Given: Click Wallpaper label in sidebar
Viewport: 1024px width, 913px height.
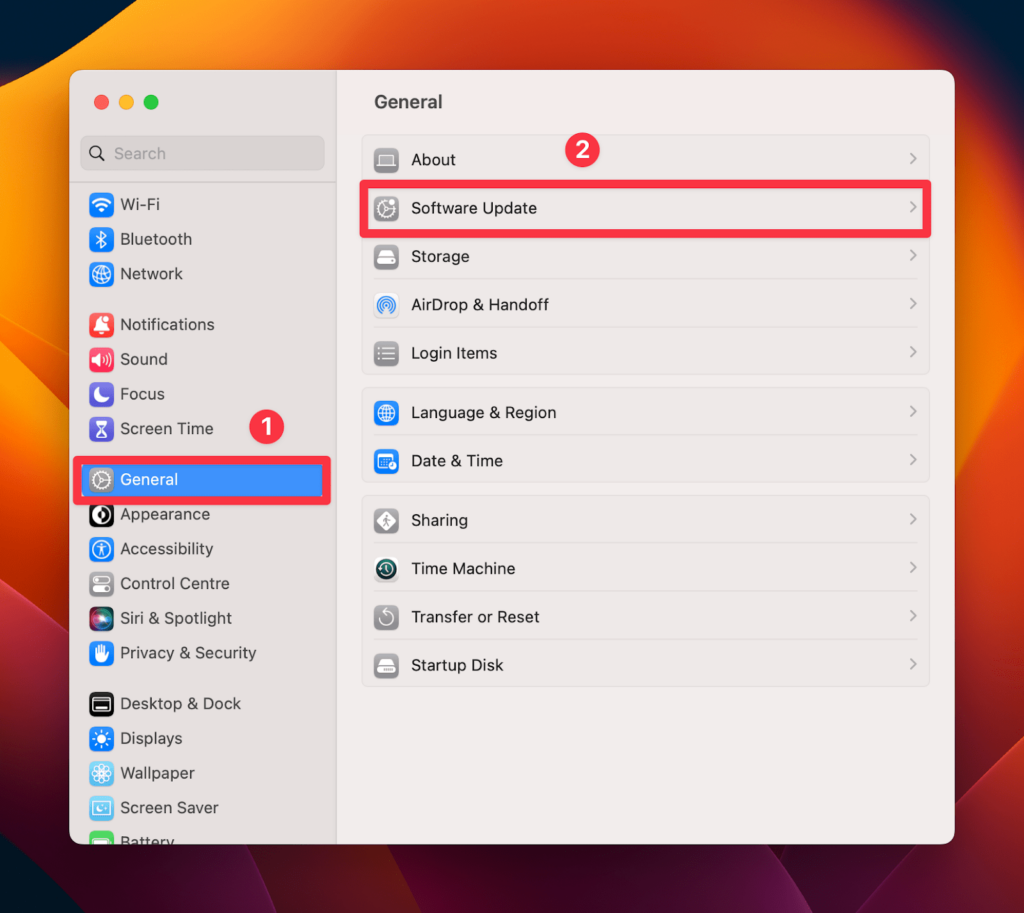Looking at the screenshot, I should 157,773.
